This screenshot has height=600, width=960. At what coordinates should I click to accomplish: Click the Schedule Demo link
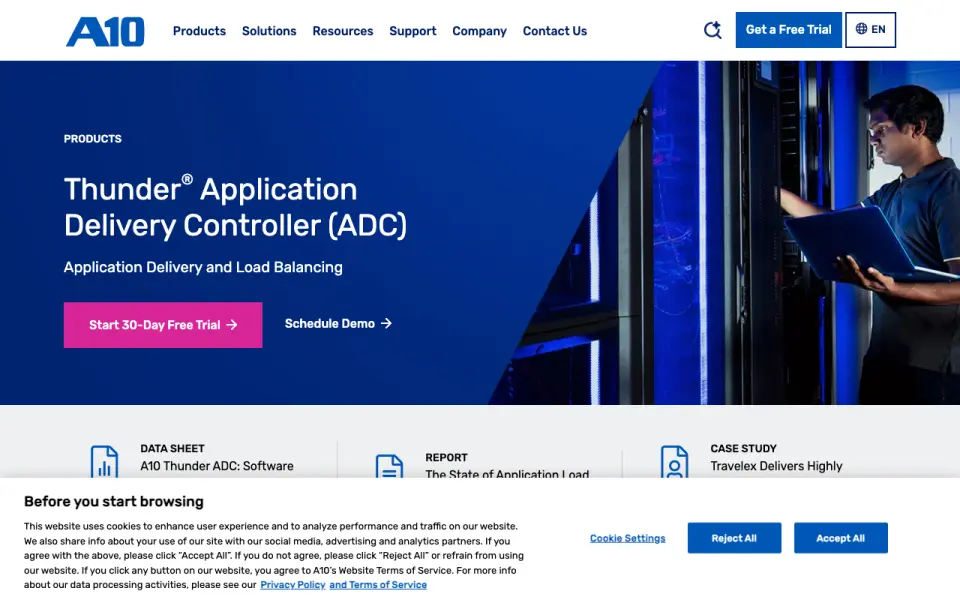point(338,323)
